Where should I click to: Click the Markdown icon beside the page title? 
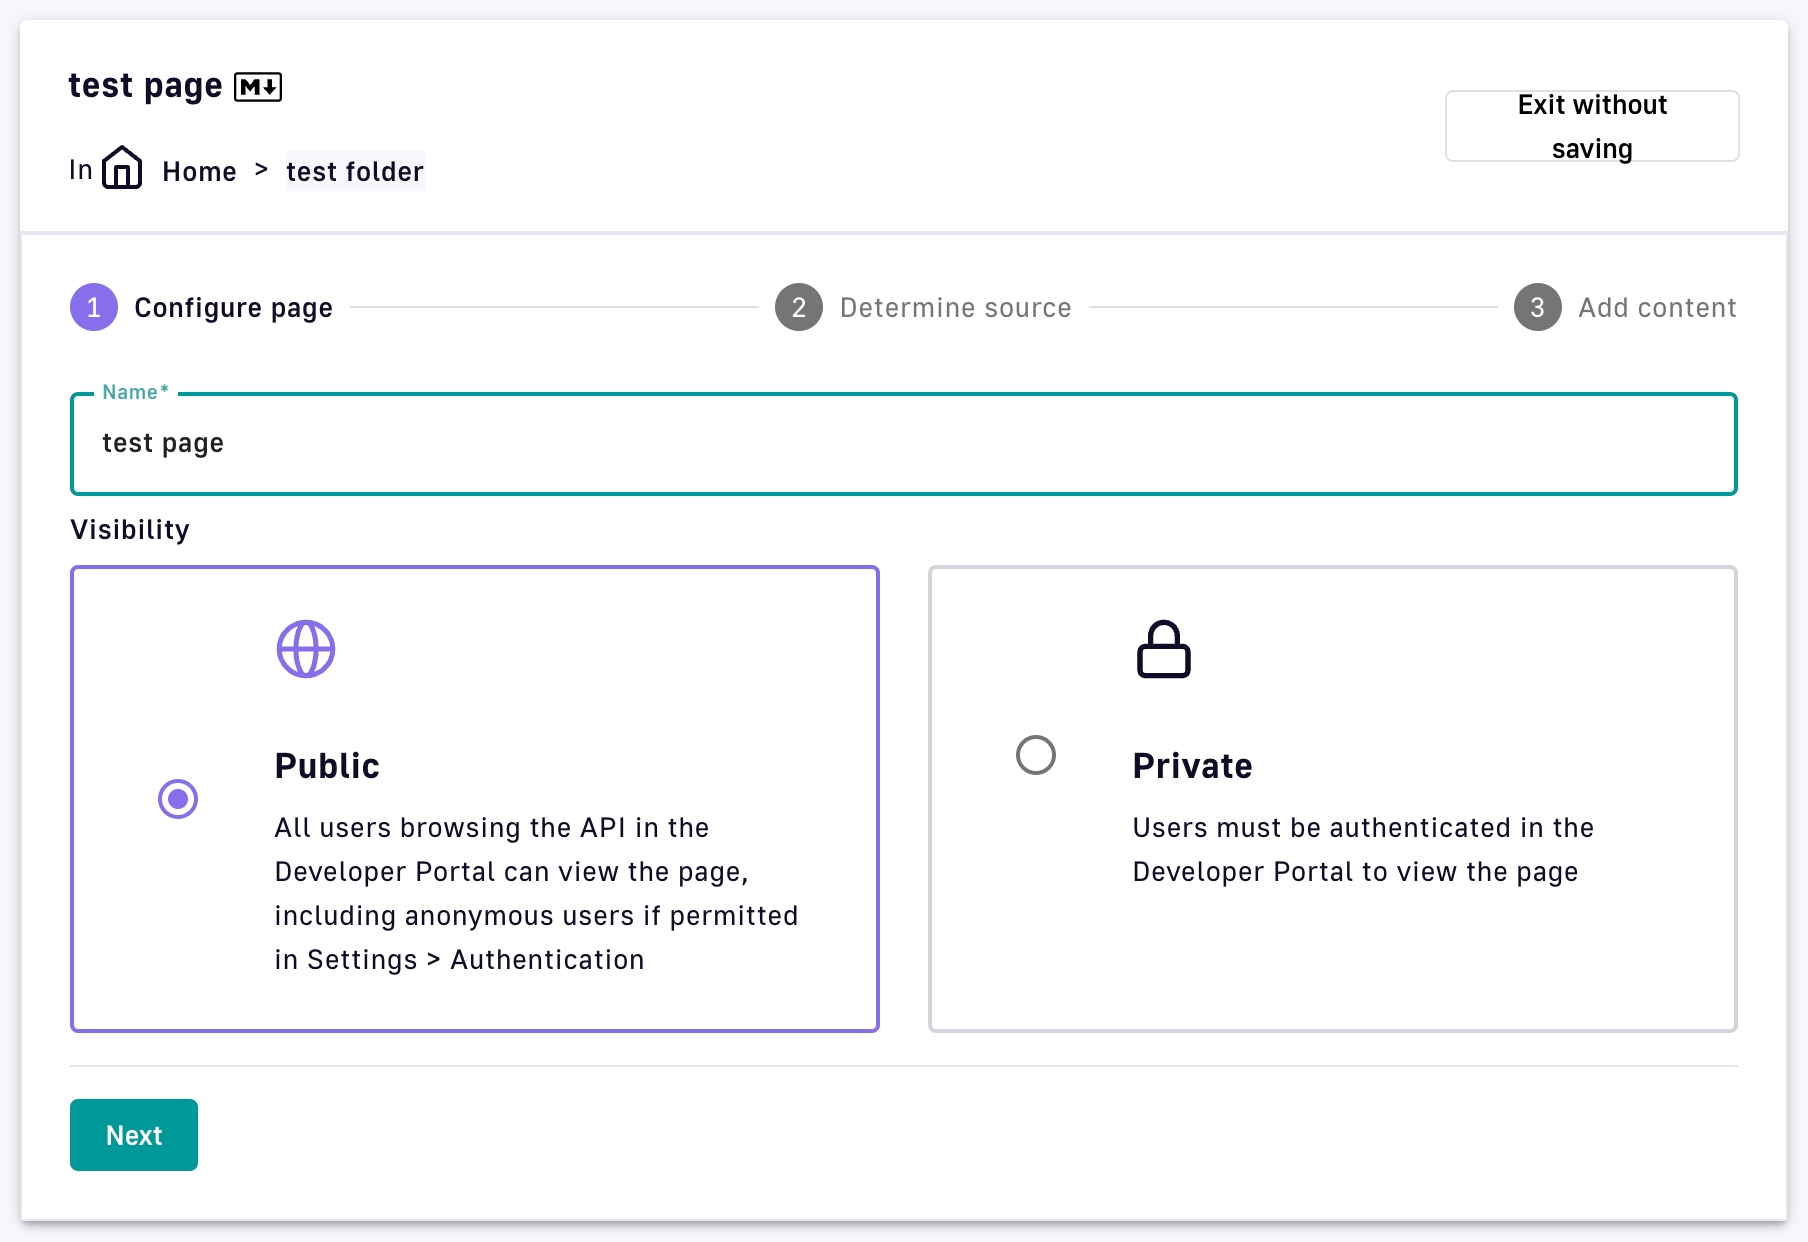coord(258,88)
